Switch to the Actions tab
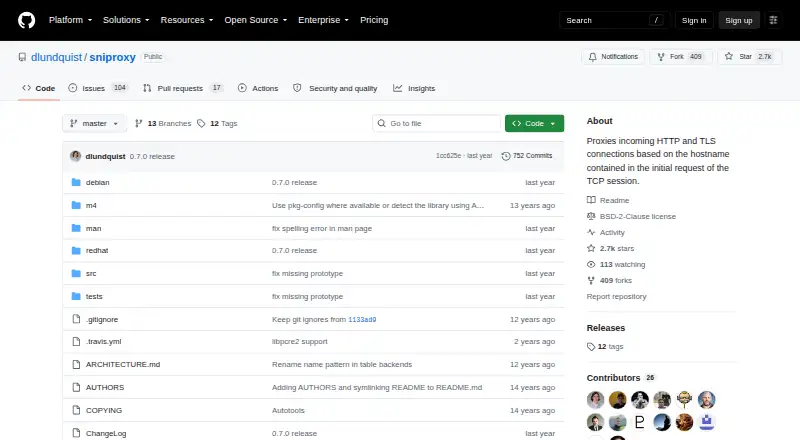This screenshot has width=800, height=440. click(x=258, y=88)
